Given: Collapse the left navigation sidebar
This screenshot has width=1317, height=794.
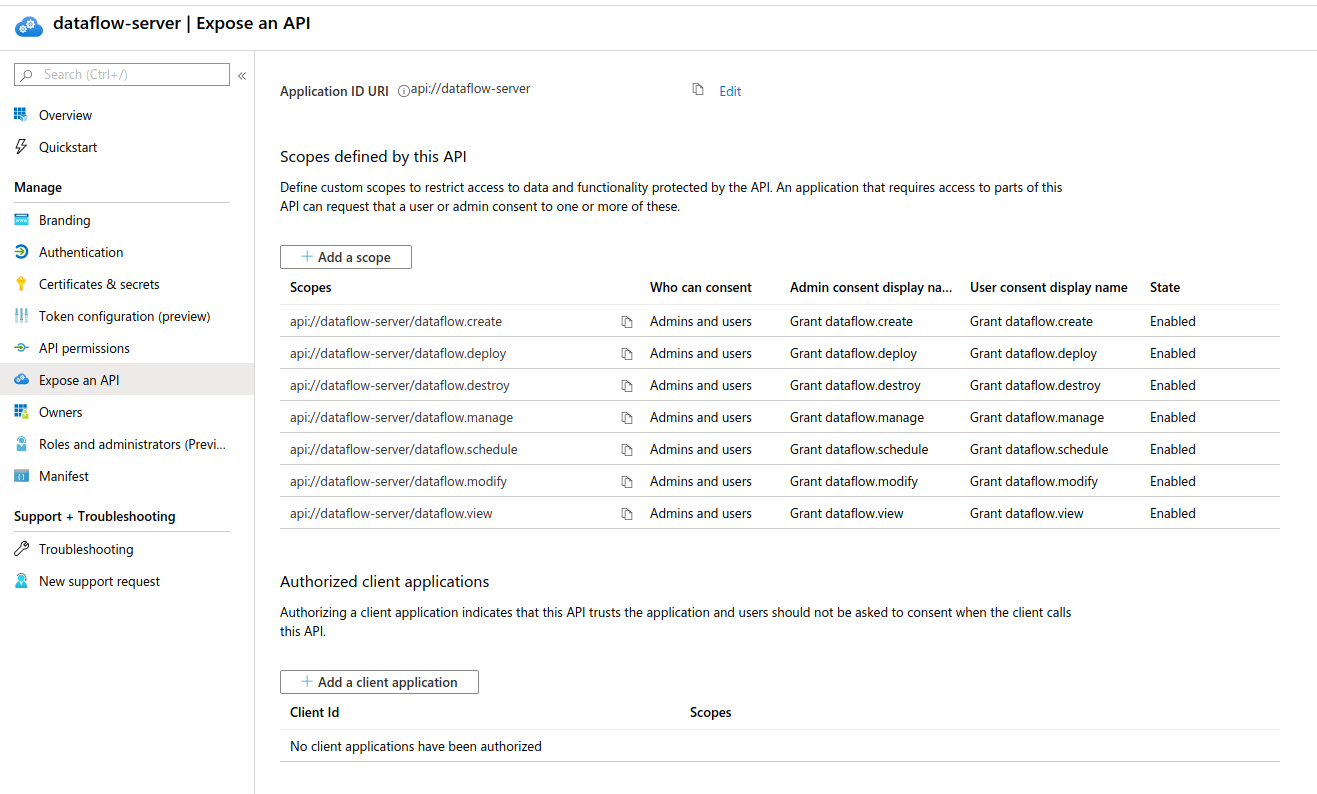Looking at the screenshot, I should coord(241,74).
